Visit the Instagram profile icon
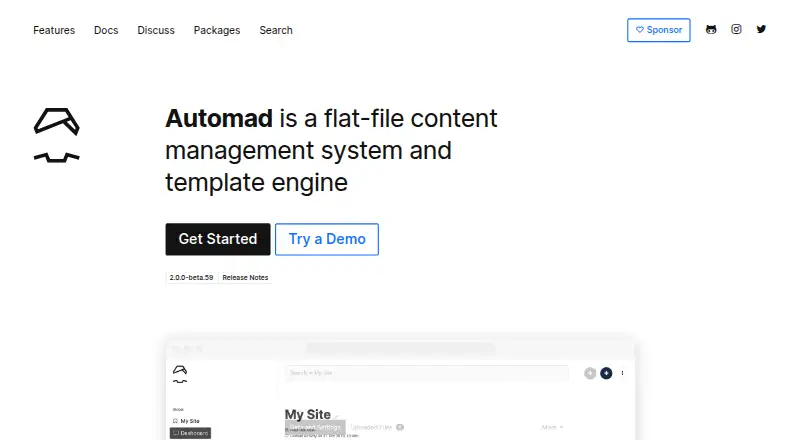Image resolution: width=800 pixels, height=440 pixels. [x=736, y=29]
